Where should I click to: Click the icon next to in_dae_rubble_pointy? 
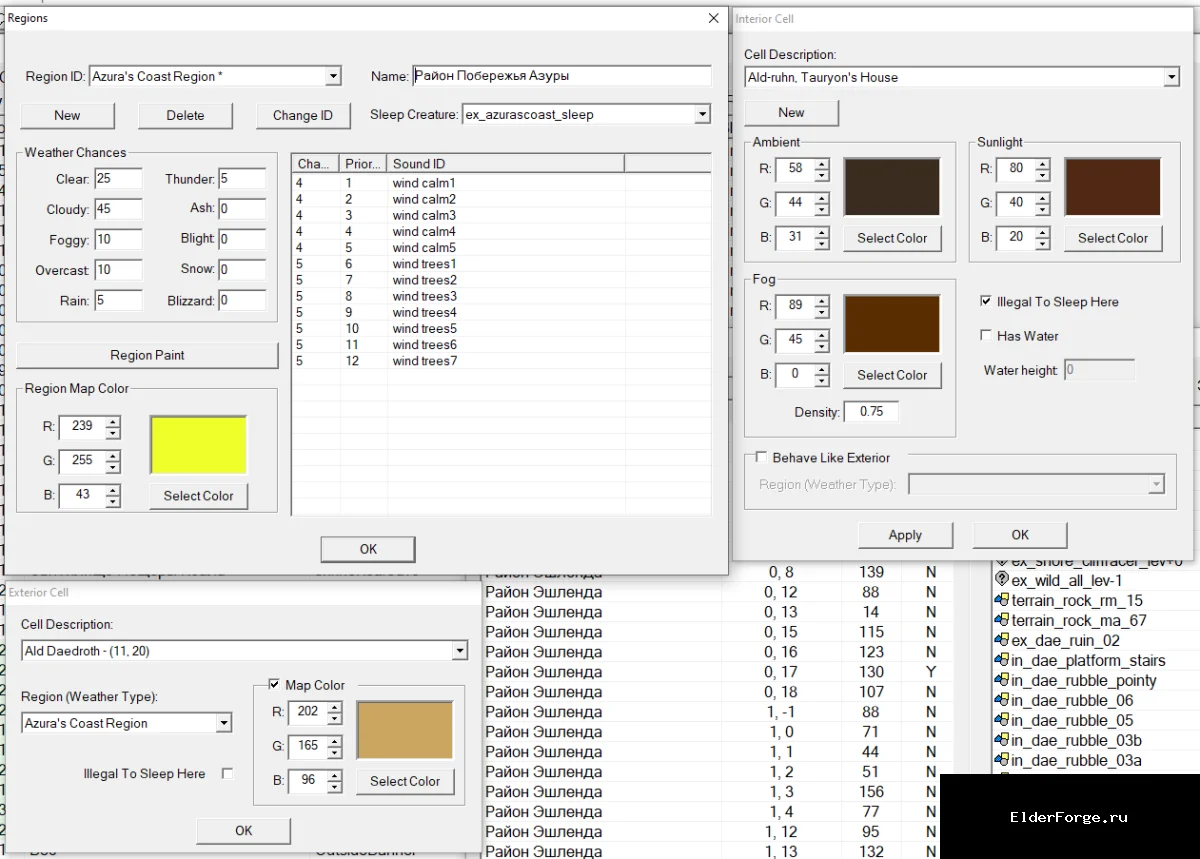point(1001,680)
